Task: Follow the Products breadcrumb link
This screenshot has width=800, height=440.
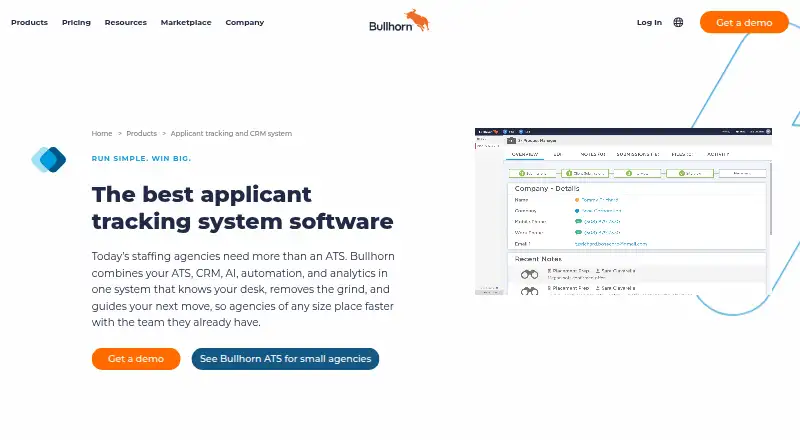Action: tap(141, 133)
